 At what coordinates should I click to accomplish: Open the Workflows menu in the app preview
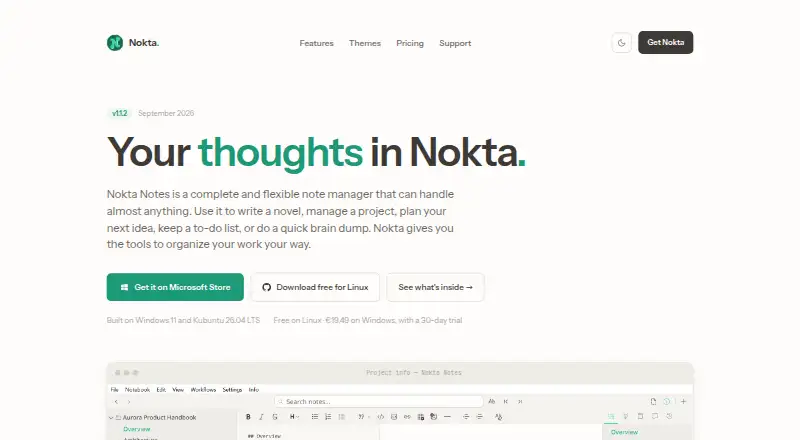pos(203,389)
